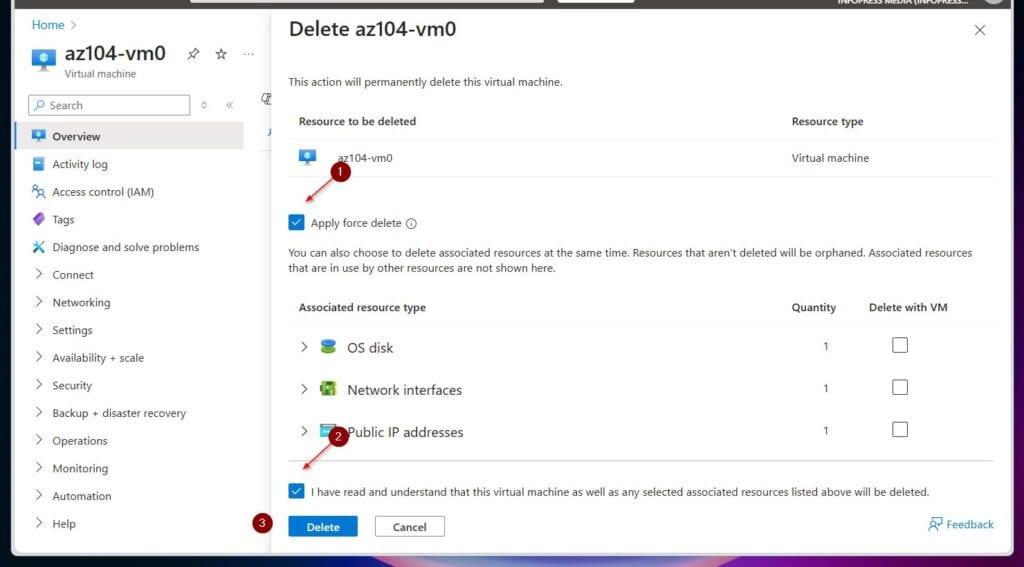The image size is (1024, 567).
Task: Click the Quantity column header
Action: click(x=814, y=307)
